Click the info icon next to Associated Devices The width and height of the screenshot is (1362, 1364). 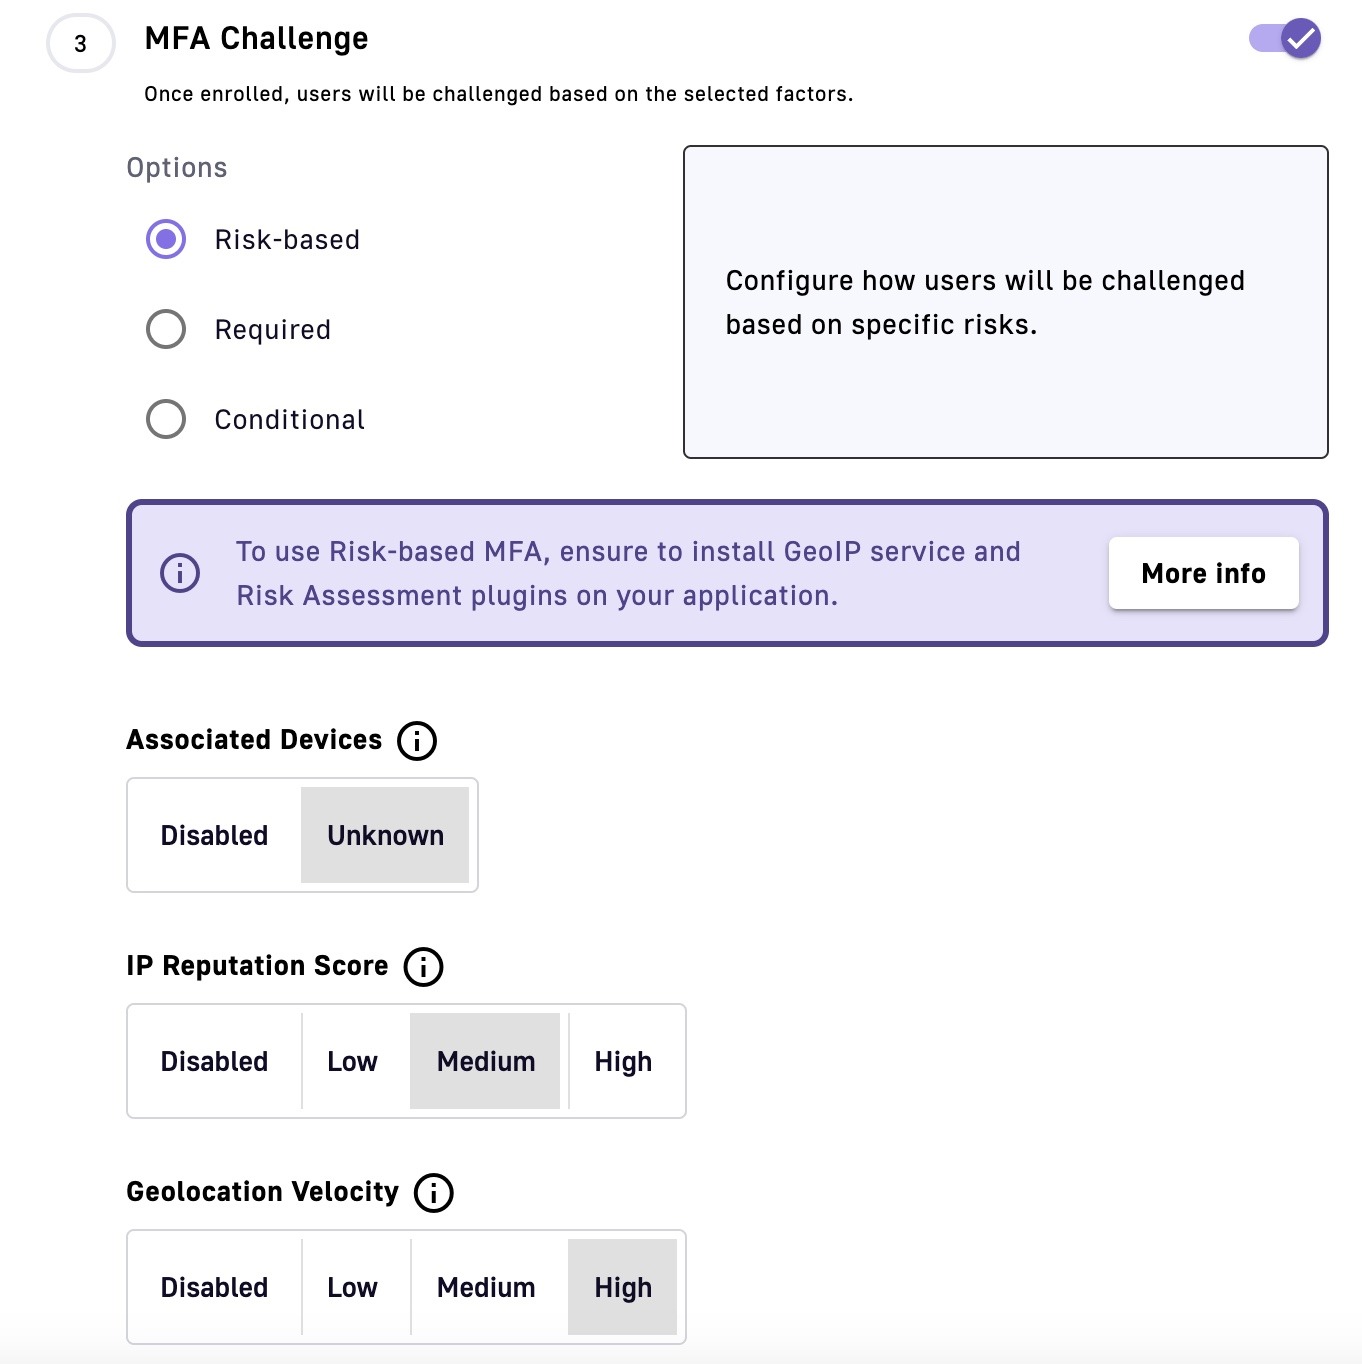417,740
